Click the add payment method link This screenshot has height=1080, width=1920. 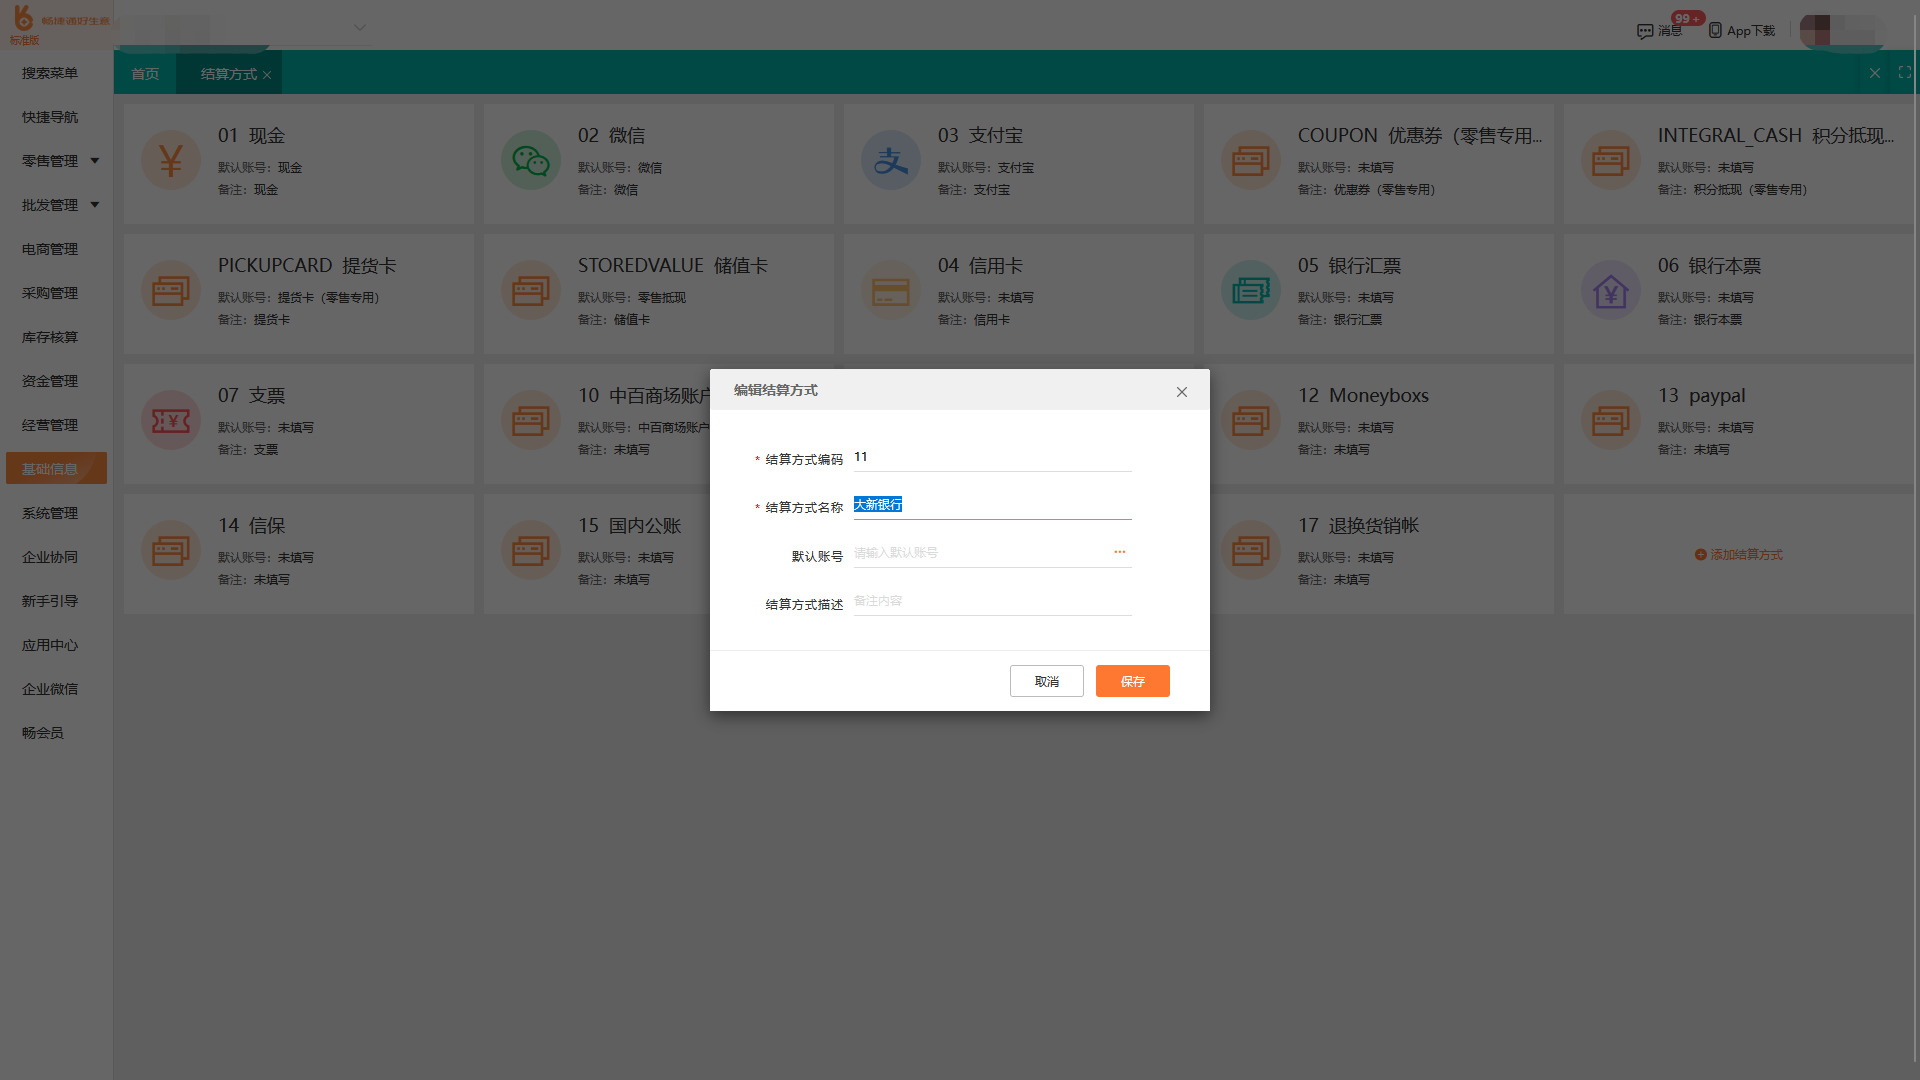point(1738,554)
